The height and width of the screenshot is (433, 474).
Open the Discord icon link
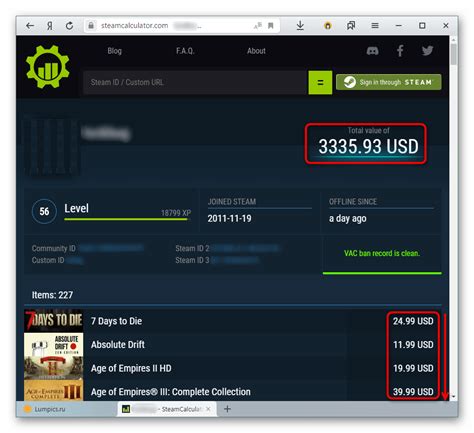coord(372,51)
